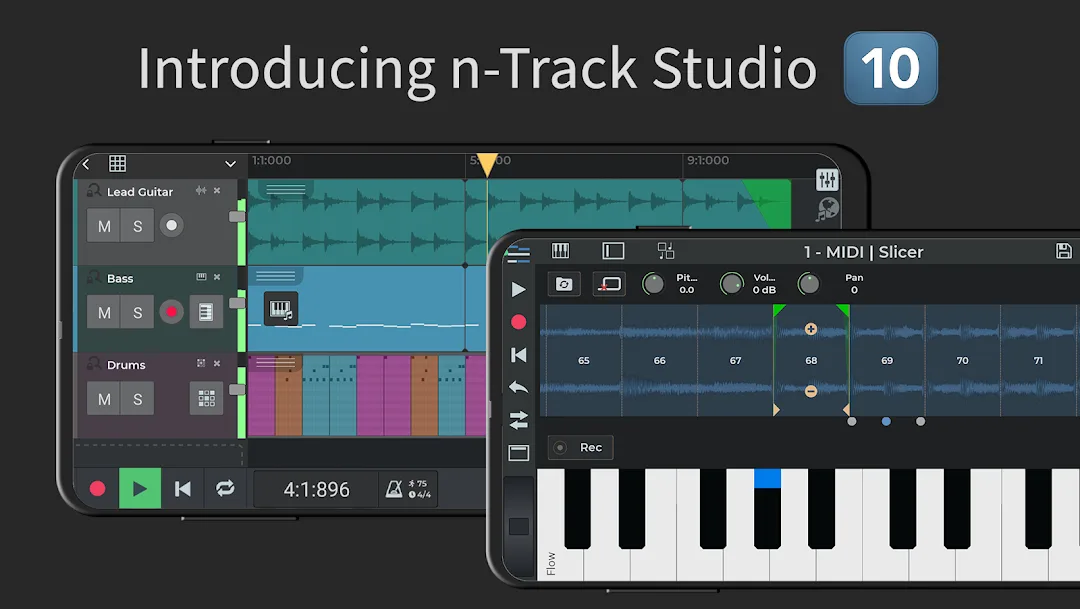Switch to the panel layout view in Slicer
The height and width of the screenshot is (609, 1080).
(x=613, y=251)
